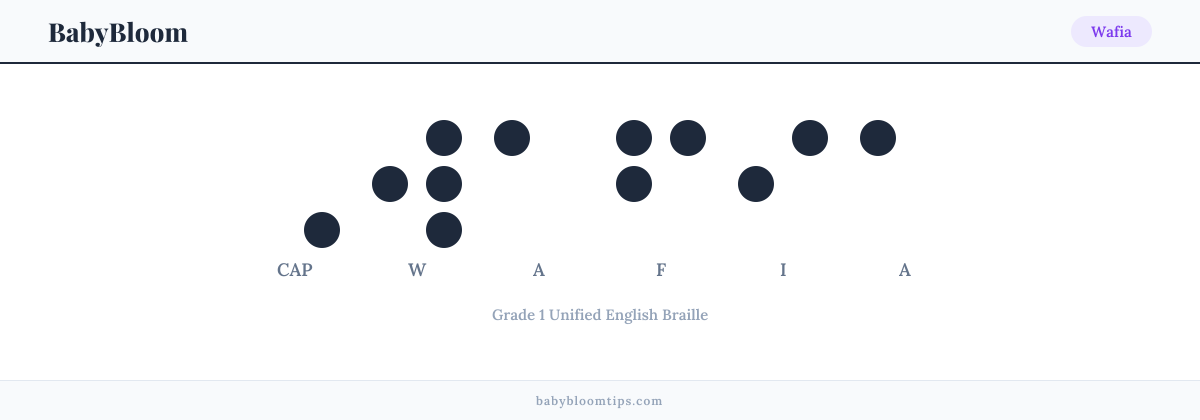Viewport: 1200px width, 420px height.
Task: Select the A label right after I
Action: tap(905, 270)
